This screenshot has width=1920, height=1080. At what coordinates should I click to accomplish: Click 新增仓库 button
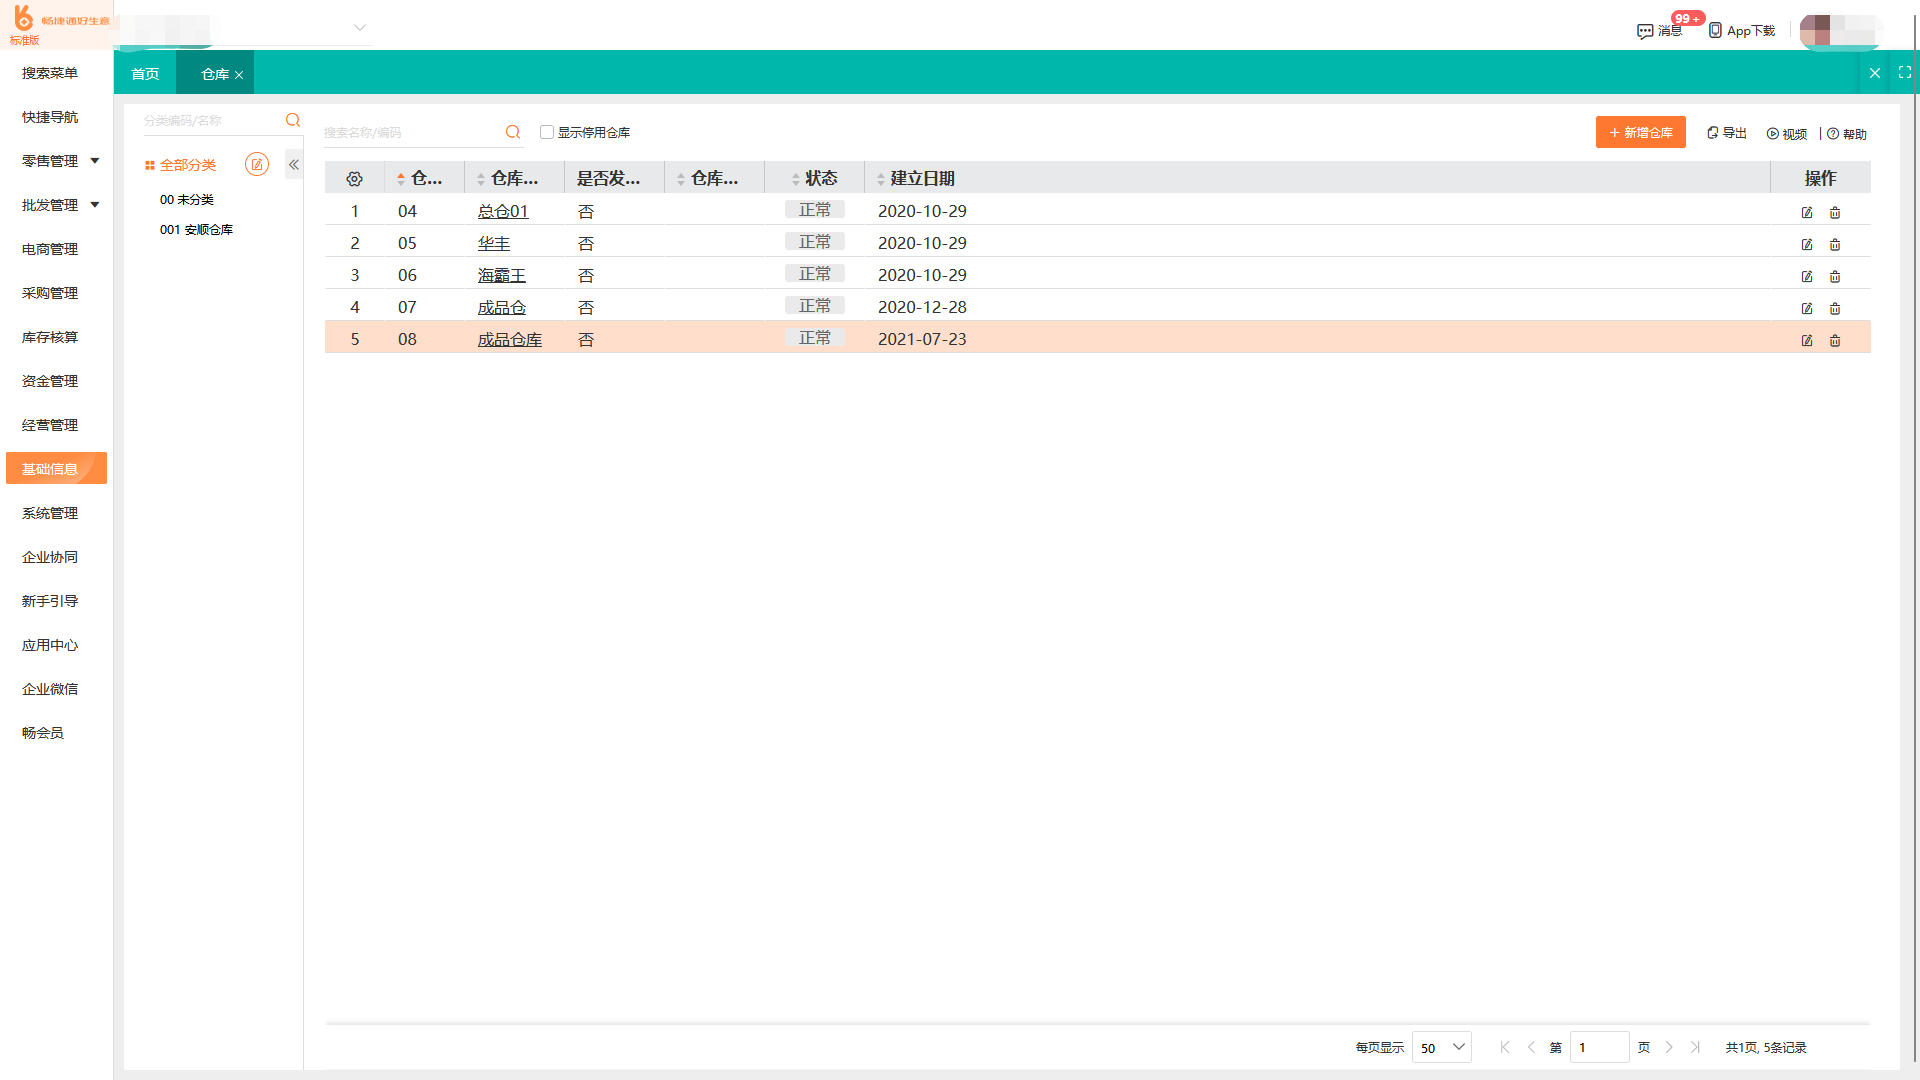coord(1639,131)
